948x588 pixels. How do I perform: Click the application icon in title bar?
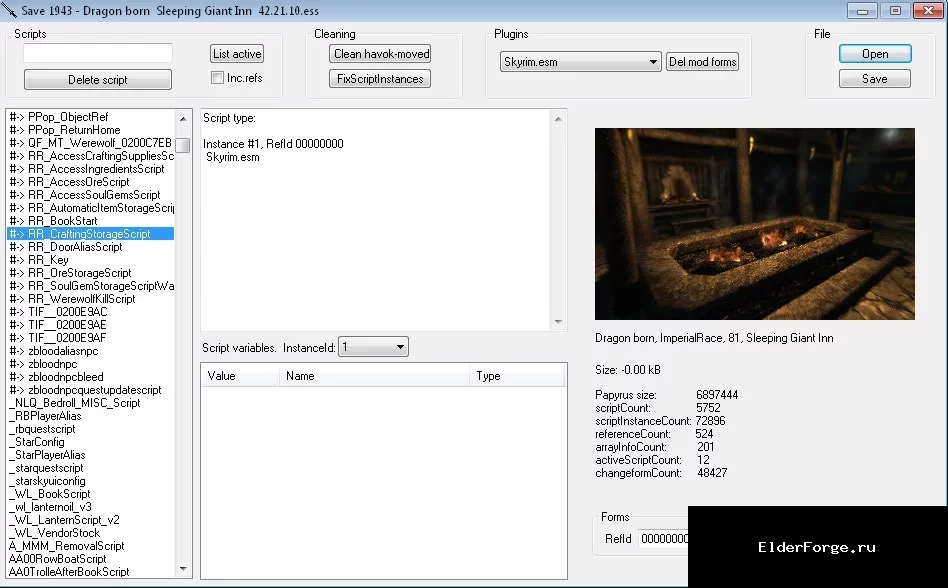pyautogui.click(x=10, y=10)
